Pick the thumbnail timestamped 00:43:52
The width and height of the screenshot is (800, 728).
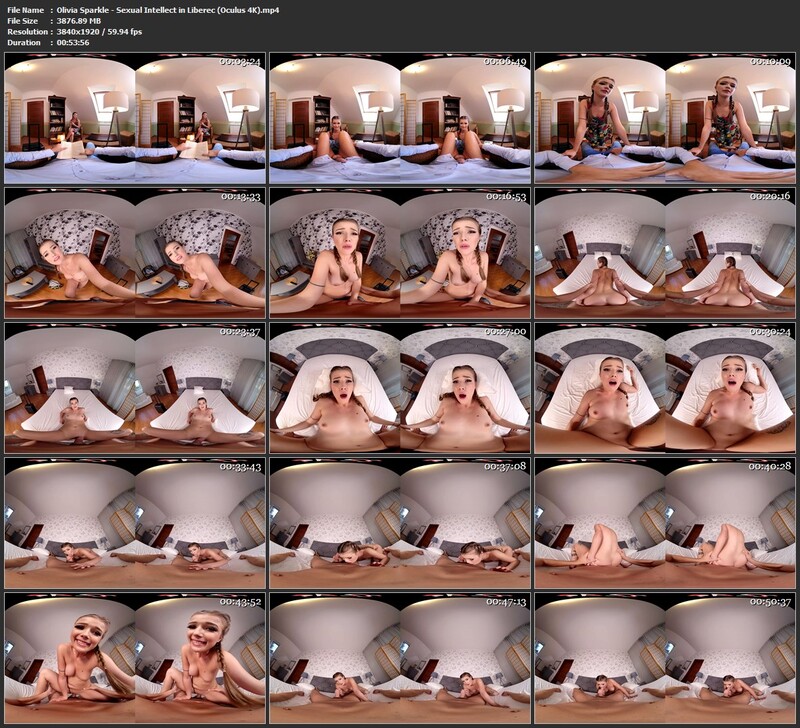click(x=135, y=657)
